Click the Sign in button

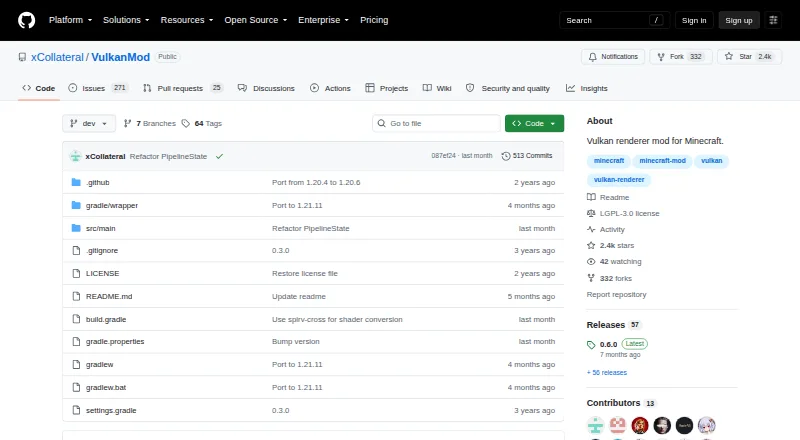(694, 20)
